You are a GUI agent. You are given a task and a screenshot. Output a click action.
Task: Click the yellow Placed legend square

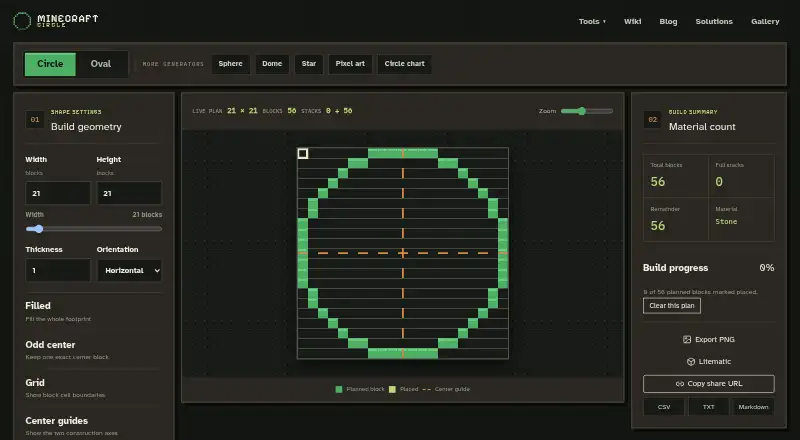[x=392, y=389]
